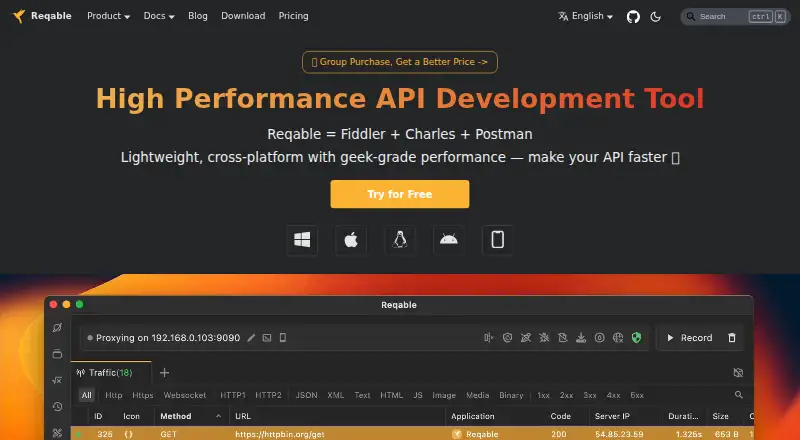Filter traffic by XML
The image size is (800, 440).
coord(335,395)
